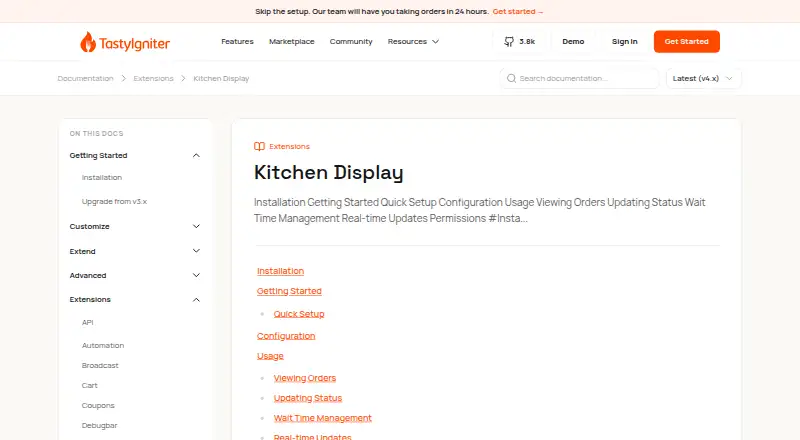Jump to Quick Setup section

click(x=298, y=314)
